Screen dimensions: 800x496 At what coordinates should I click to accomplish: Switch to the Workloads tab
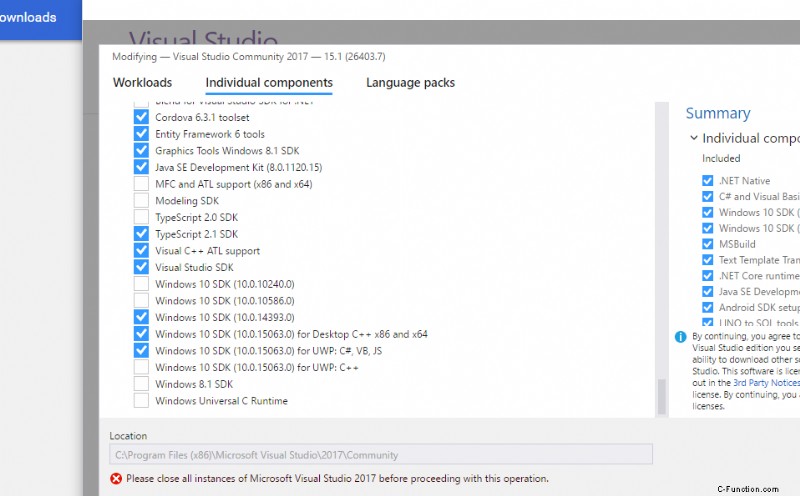[x=142, y=83]
